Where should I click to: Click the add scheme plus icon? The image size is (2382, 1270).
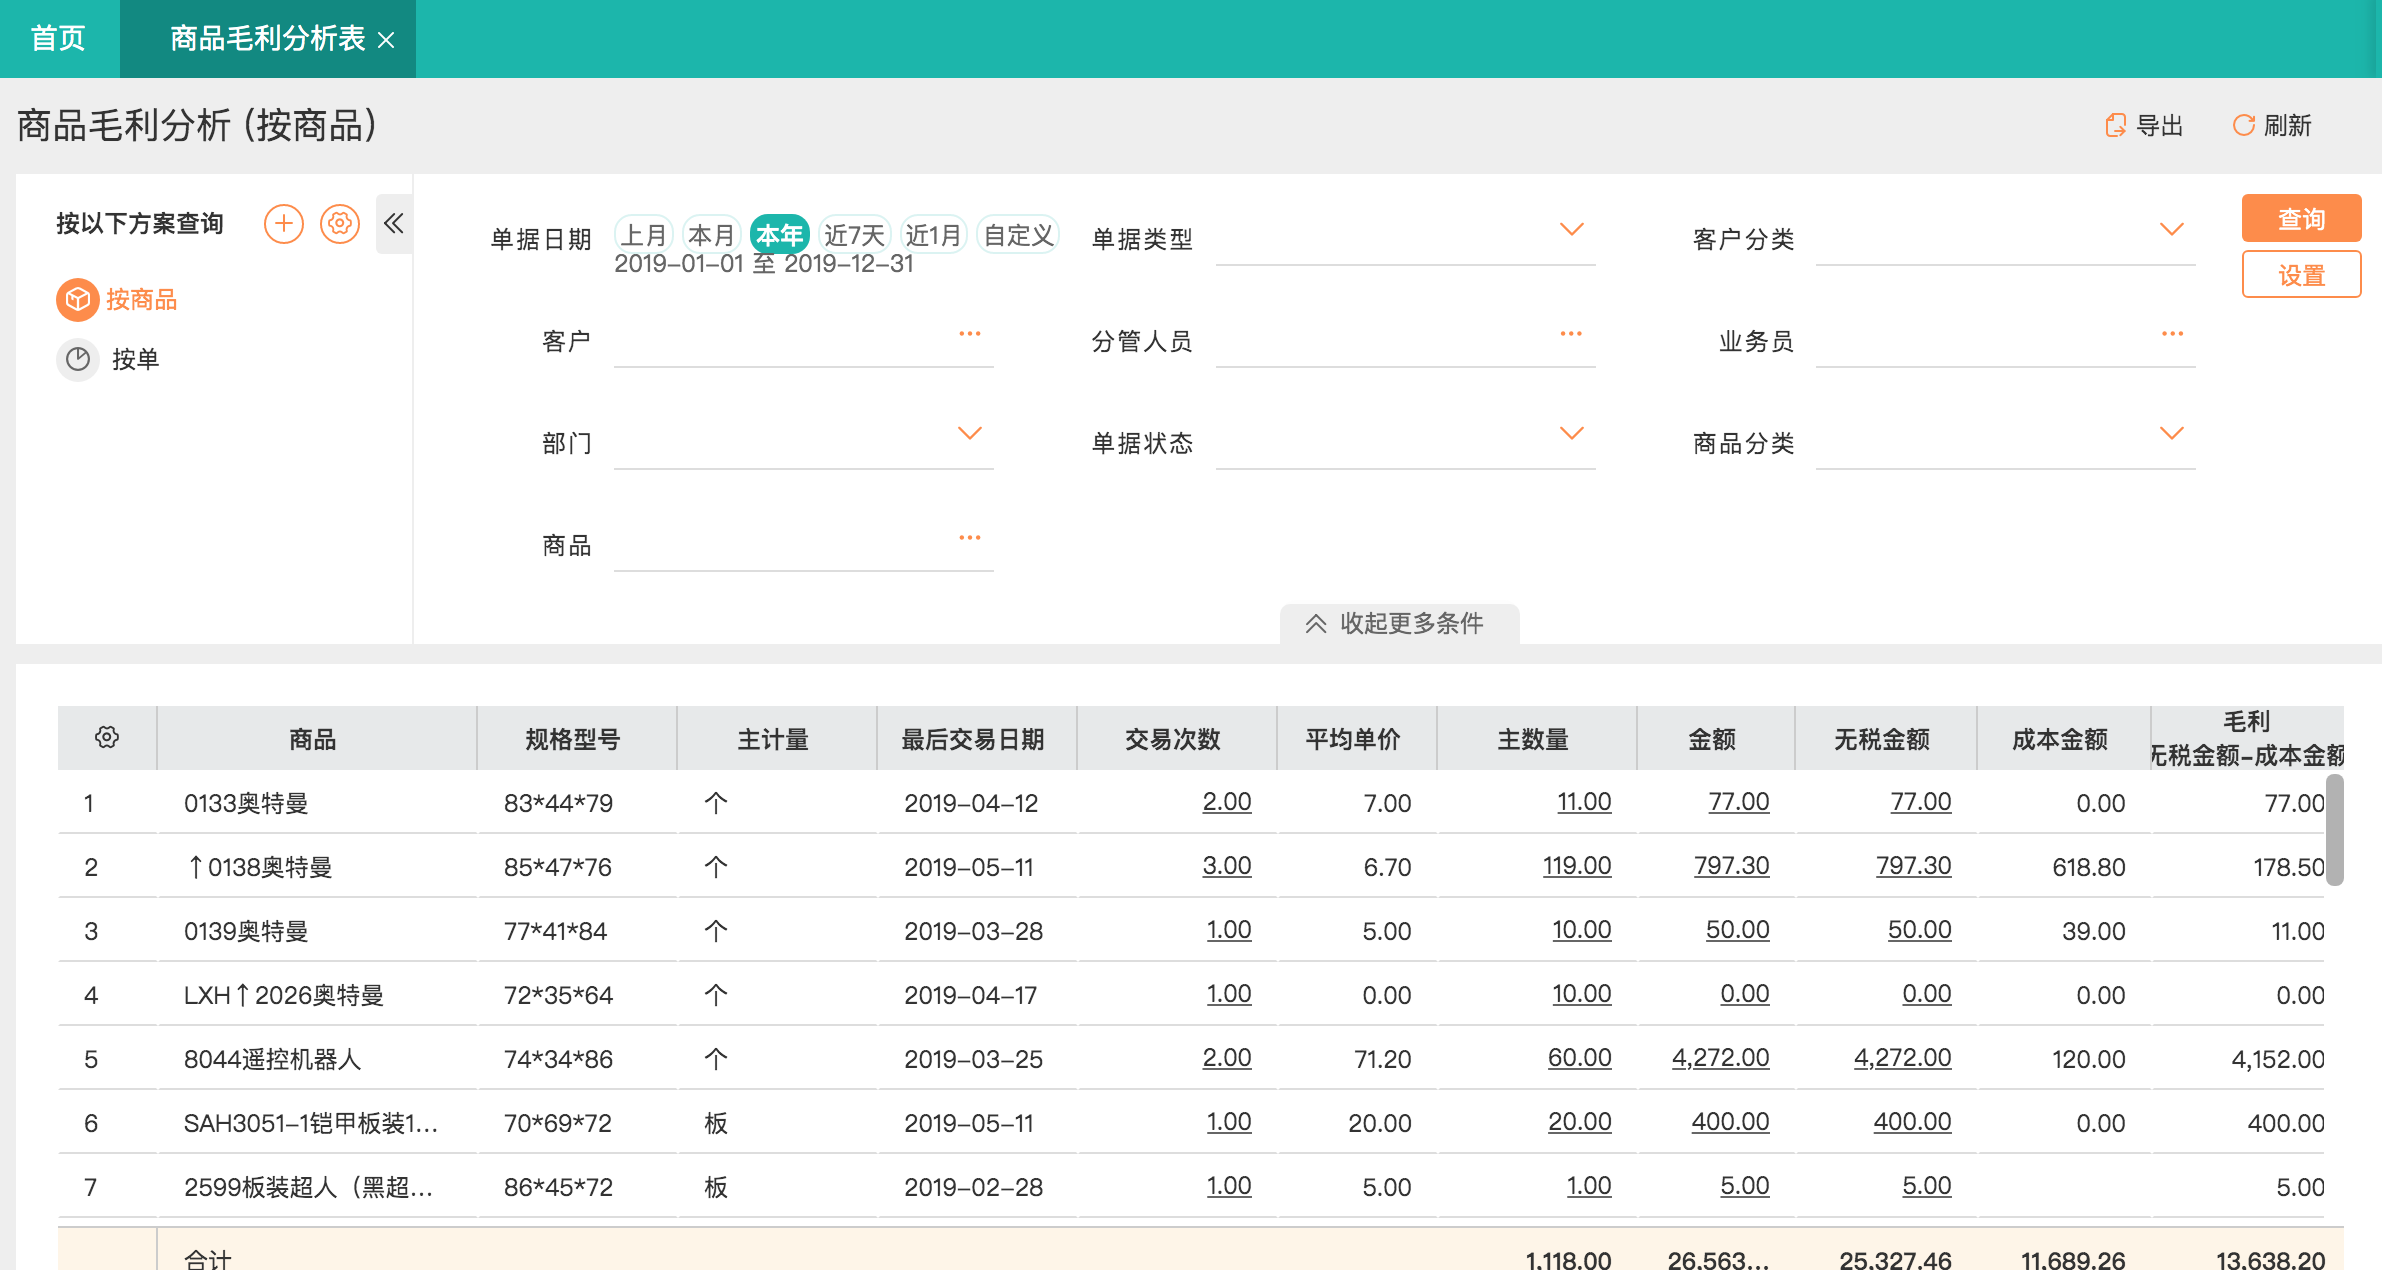point(284,222)
